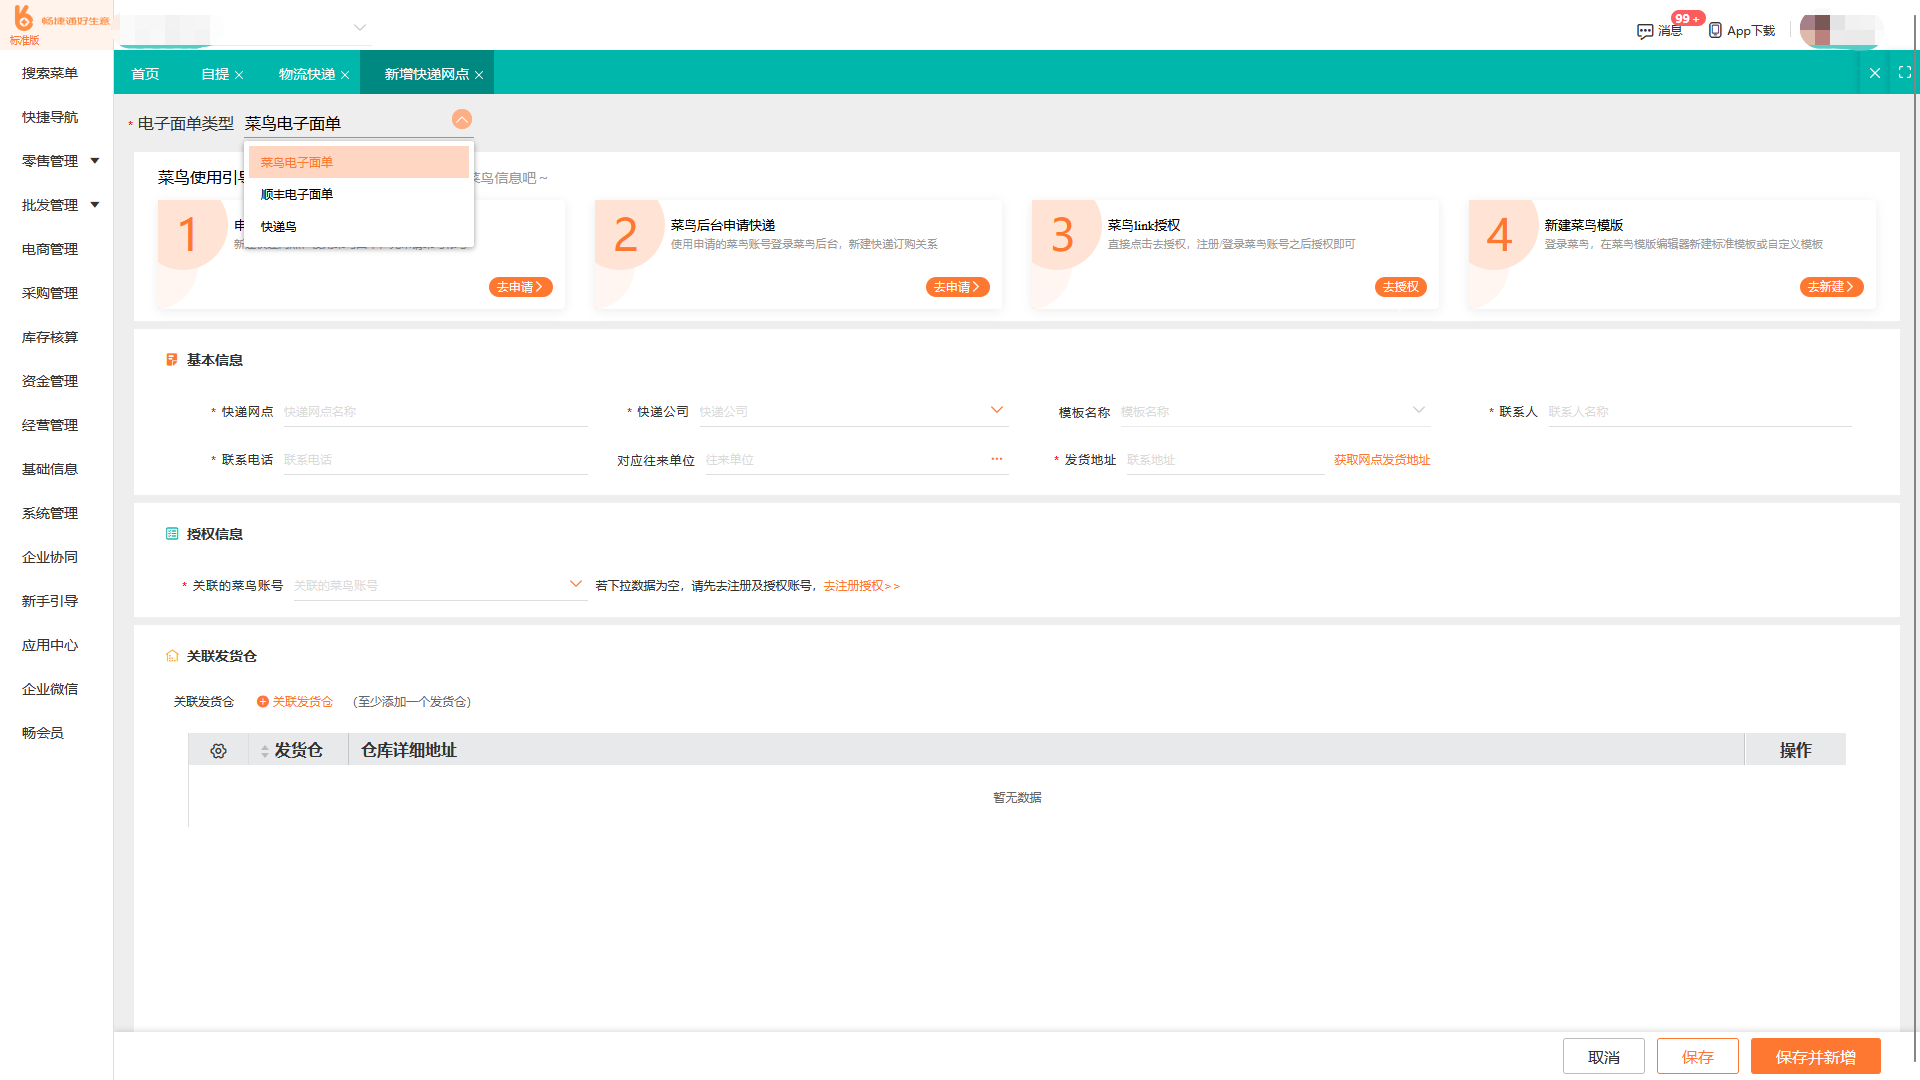Expand 模板名称 dropdown field
Screen dimensions: 1920x1080
click(1423, 410)
